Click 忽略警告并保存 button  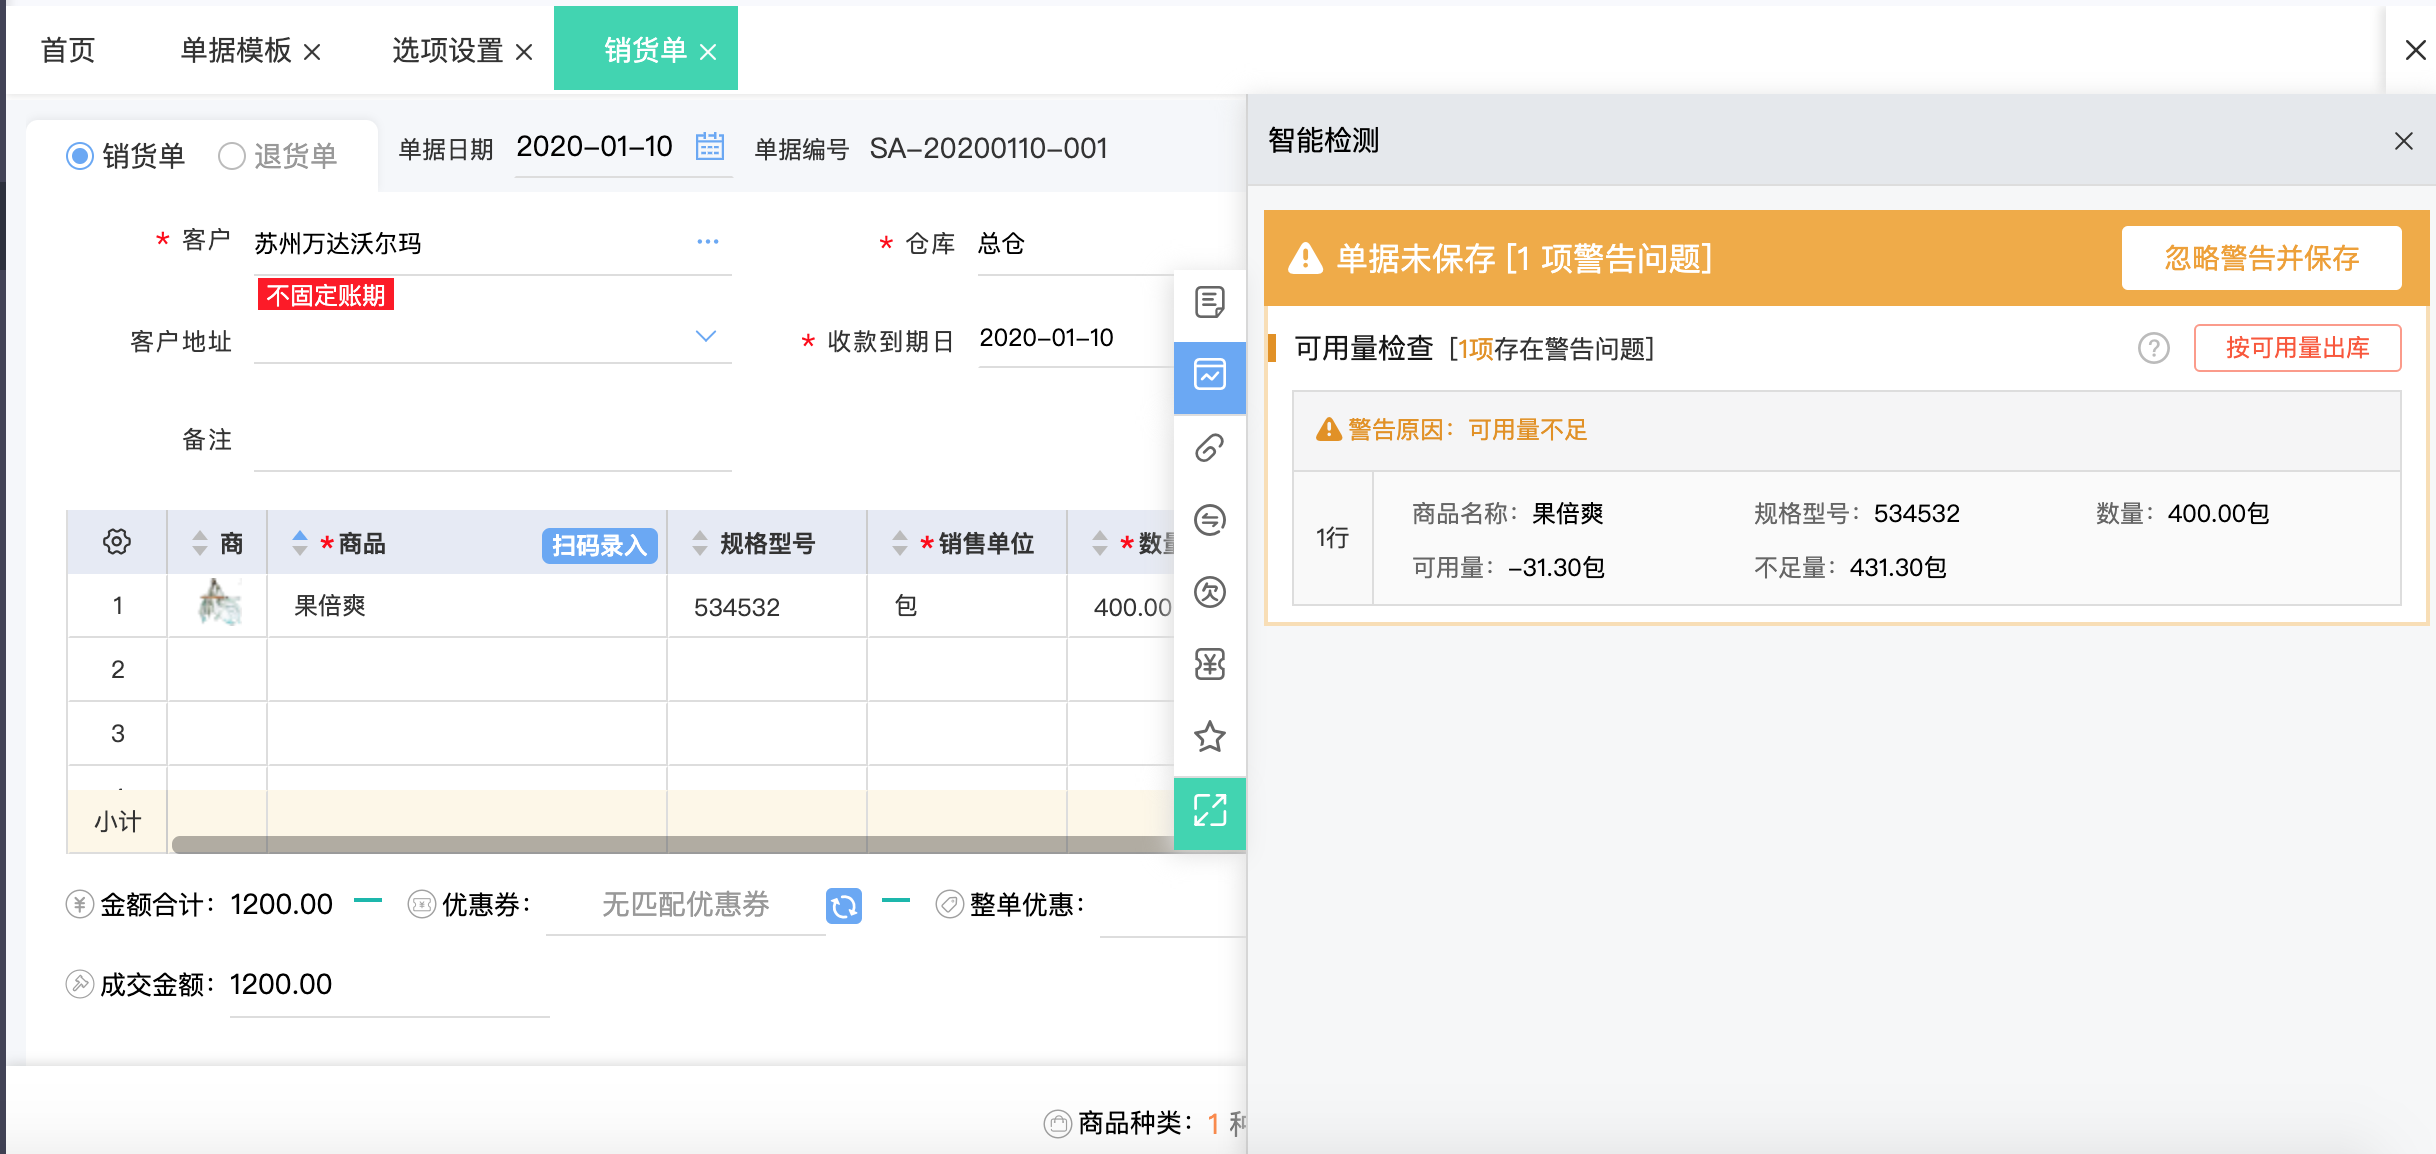(x=2260, y=259)
